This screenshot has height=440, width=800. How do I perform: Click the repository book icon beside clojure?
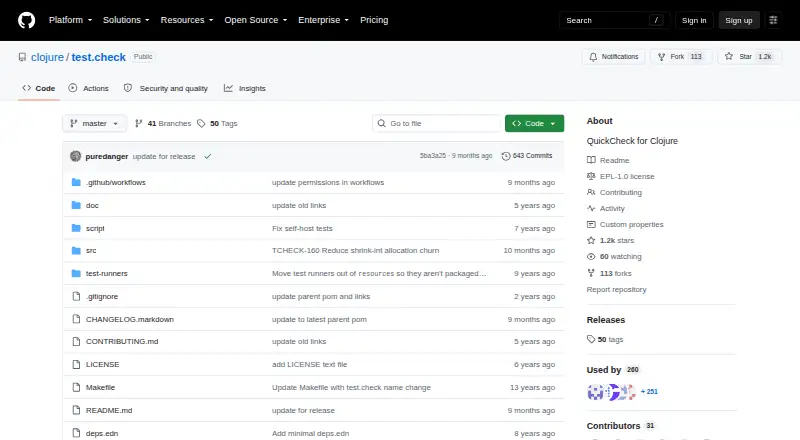[22, 57]
